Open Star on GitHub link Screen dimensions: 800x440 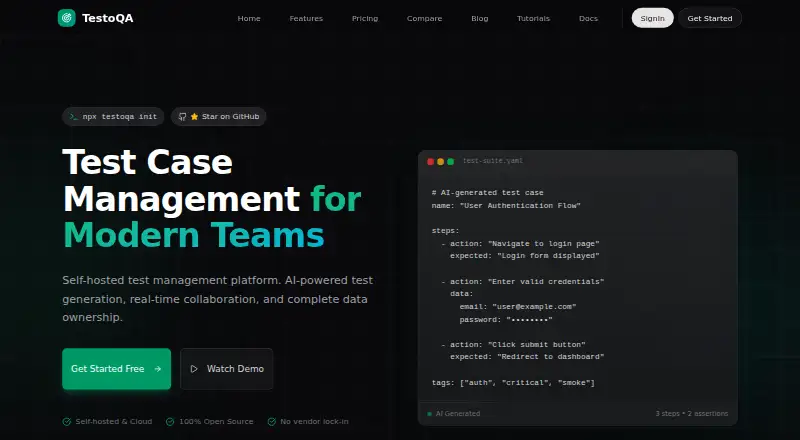(218, 116)
